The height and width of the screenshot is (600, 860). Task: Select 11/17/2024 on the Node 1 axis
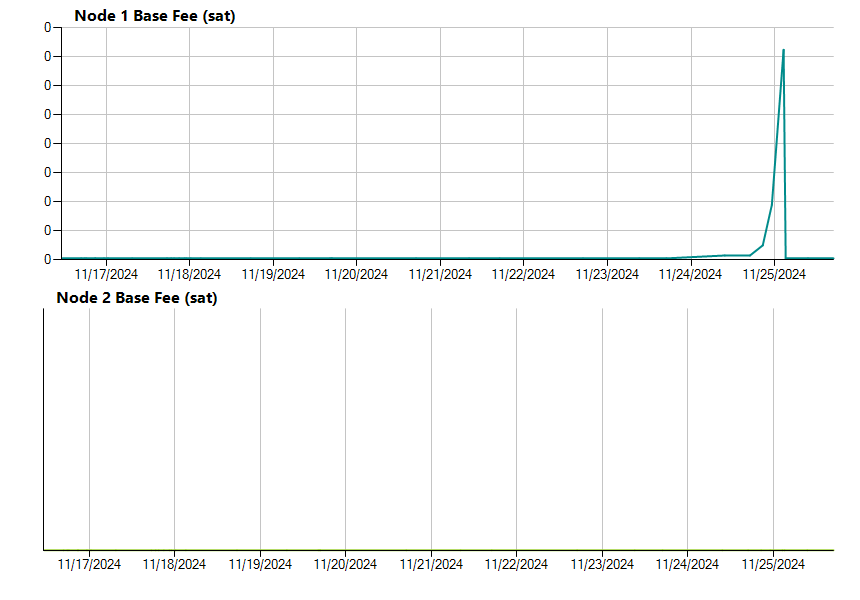[106, 274]
